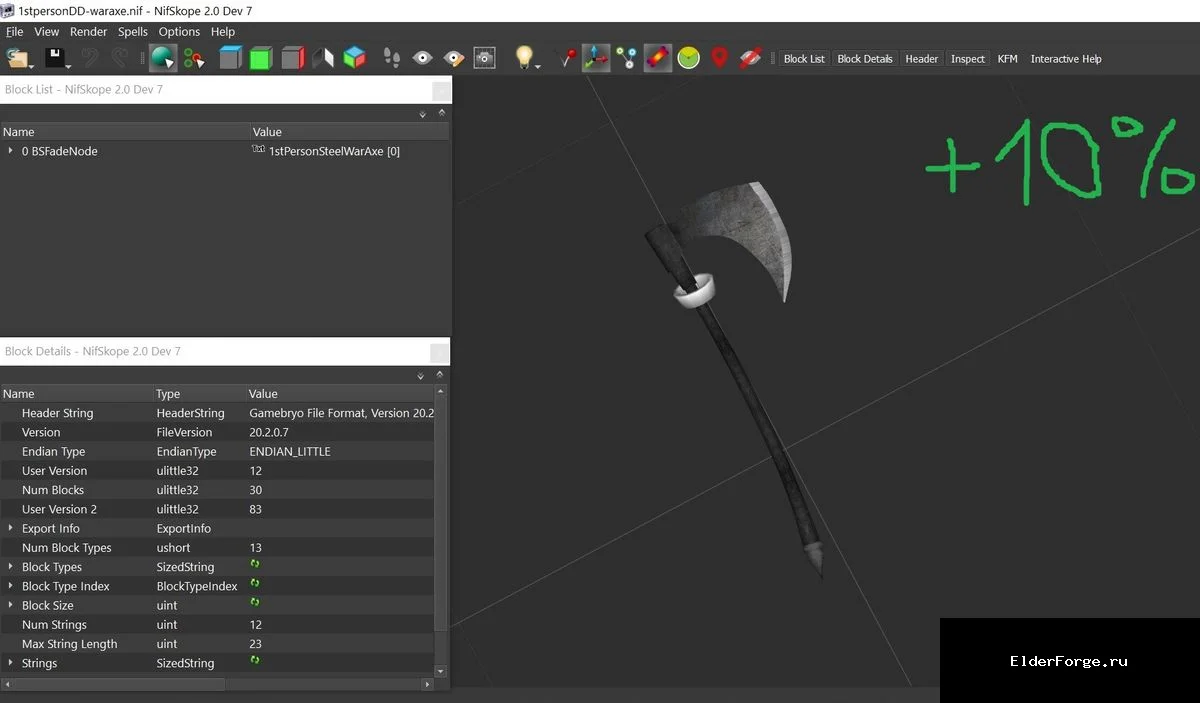Select the green Front view cube
1200x703 pixels.
point(261,58)
